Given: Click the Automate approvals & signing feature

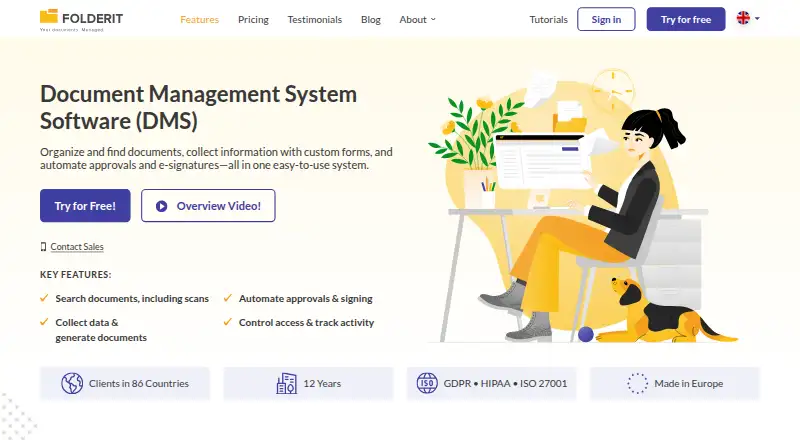Looking at the screenshot, I should coord(306,299).
